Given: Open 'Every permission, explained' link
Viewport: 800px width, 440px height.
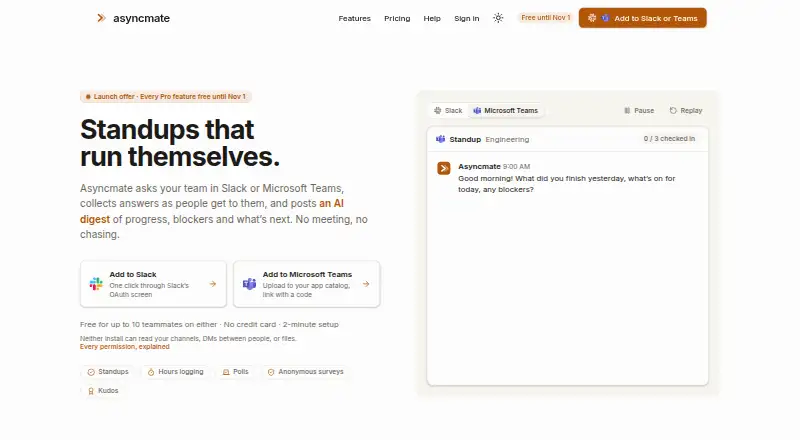Looking at the screenshot, I should click(124, 347).
